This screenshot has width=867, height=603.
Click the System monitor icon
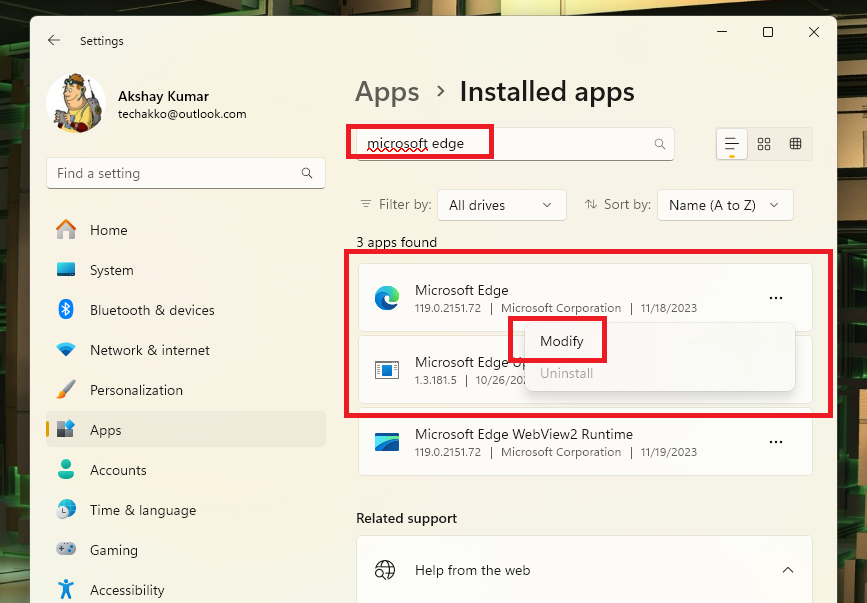pyautogui.click(x=66, y=270)
